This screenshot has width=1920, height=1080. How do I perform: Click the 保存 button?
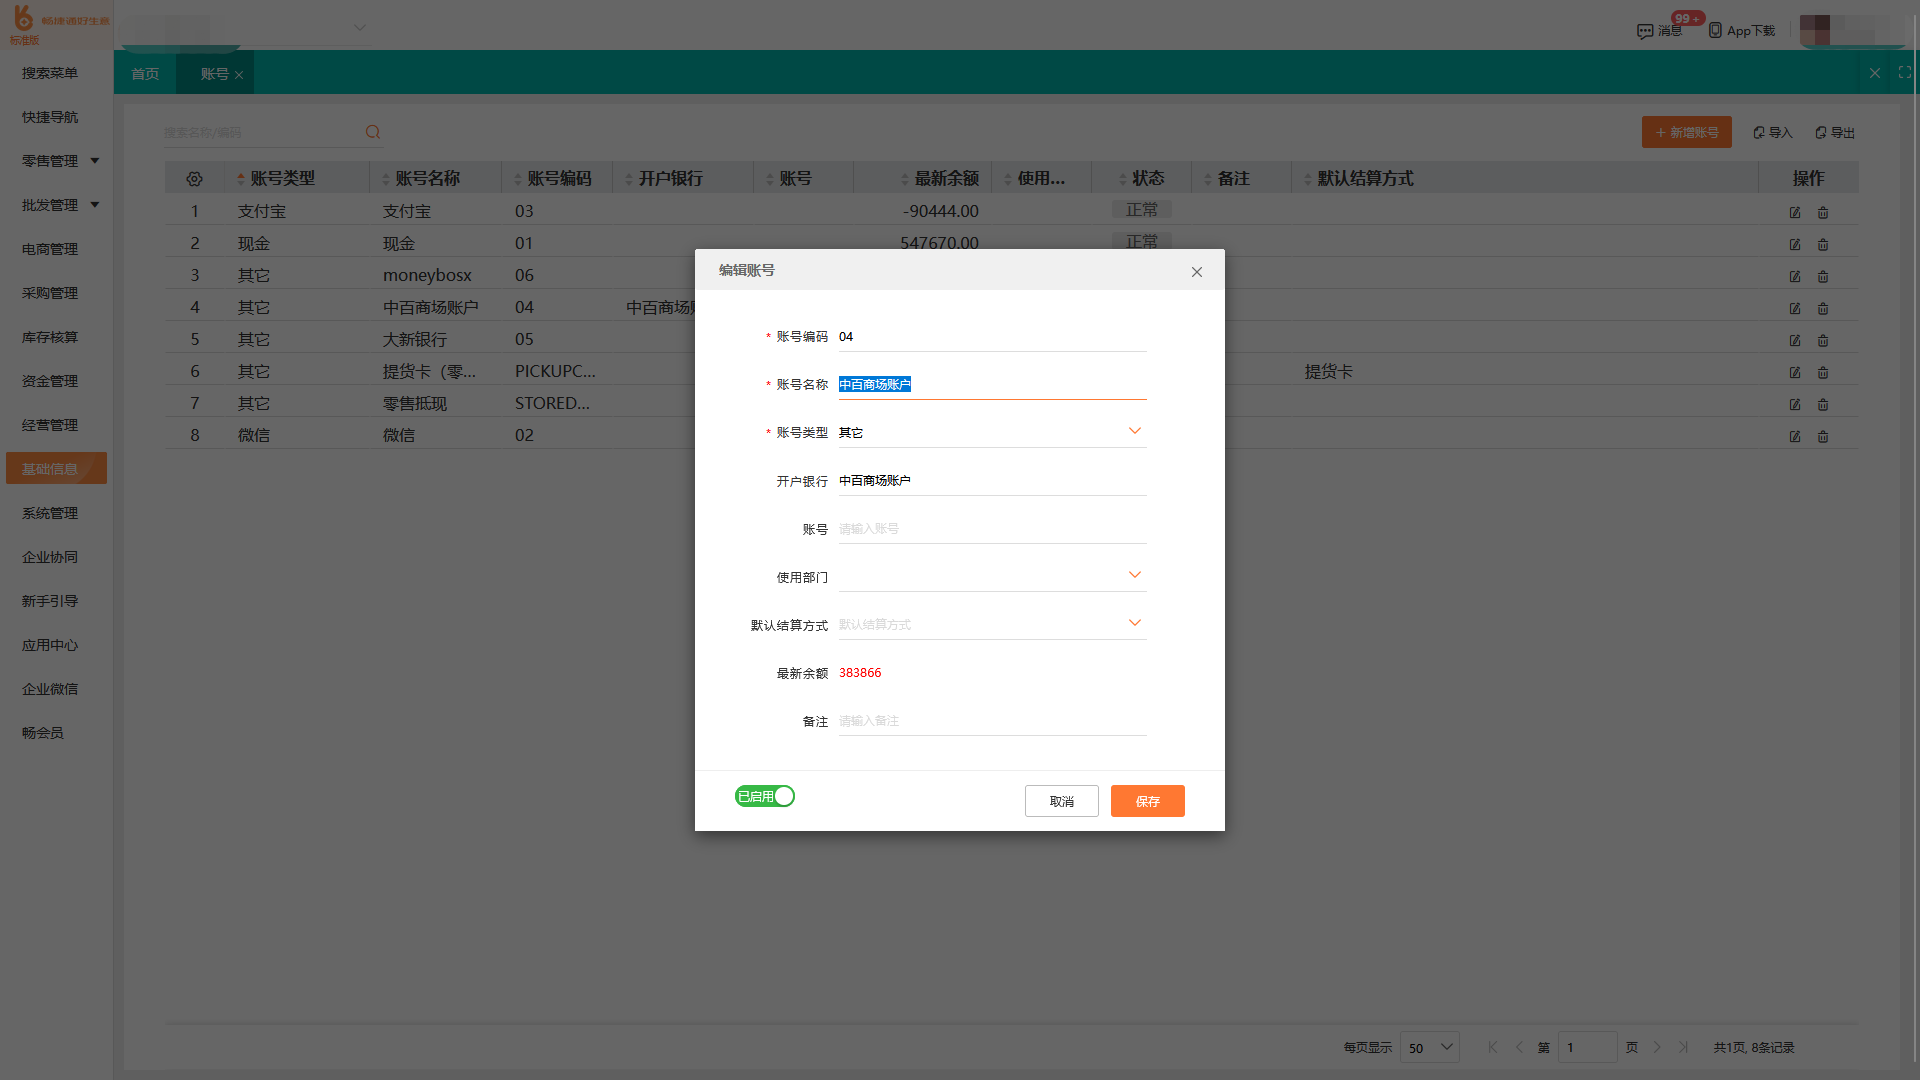click(x=1147, y=800)
